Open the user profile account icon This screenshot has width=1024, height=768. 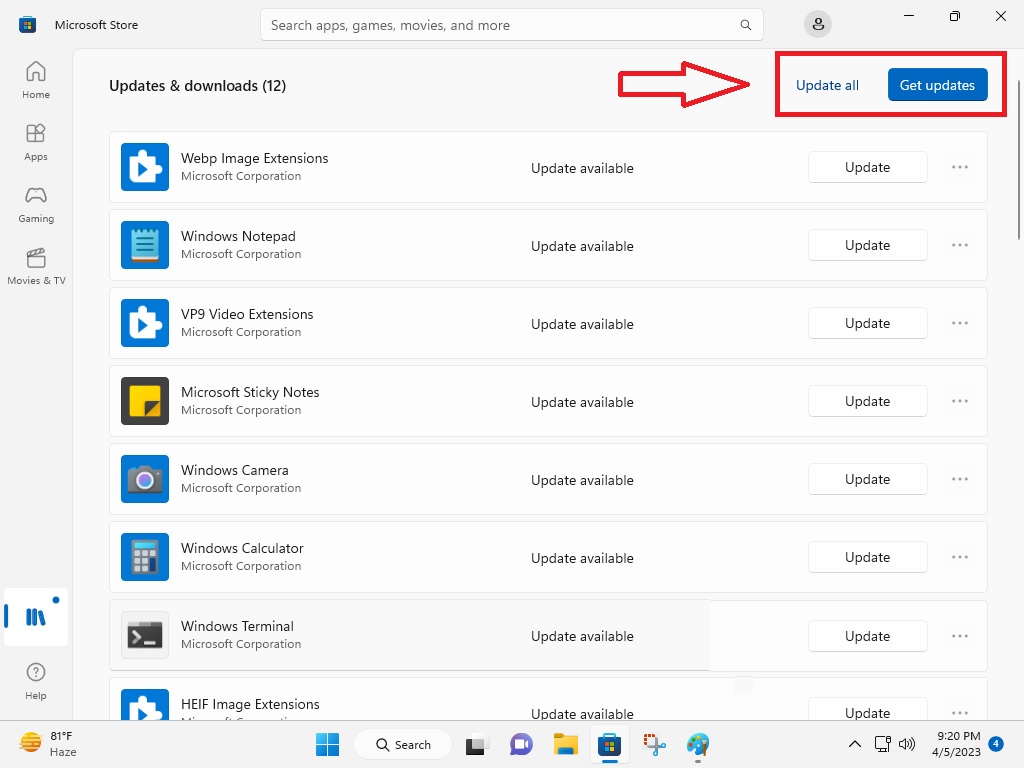click(x=818, y=25)
